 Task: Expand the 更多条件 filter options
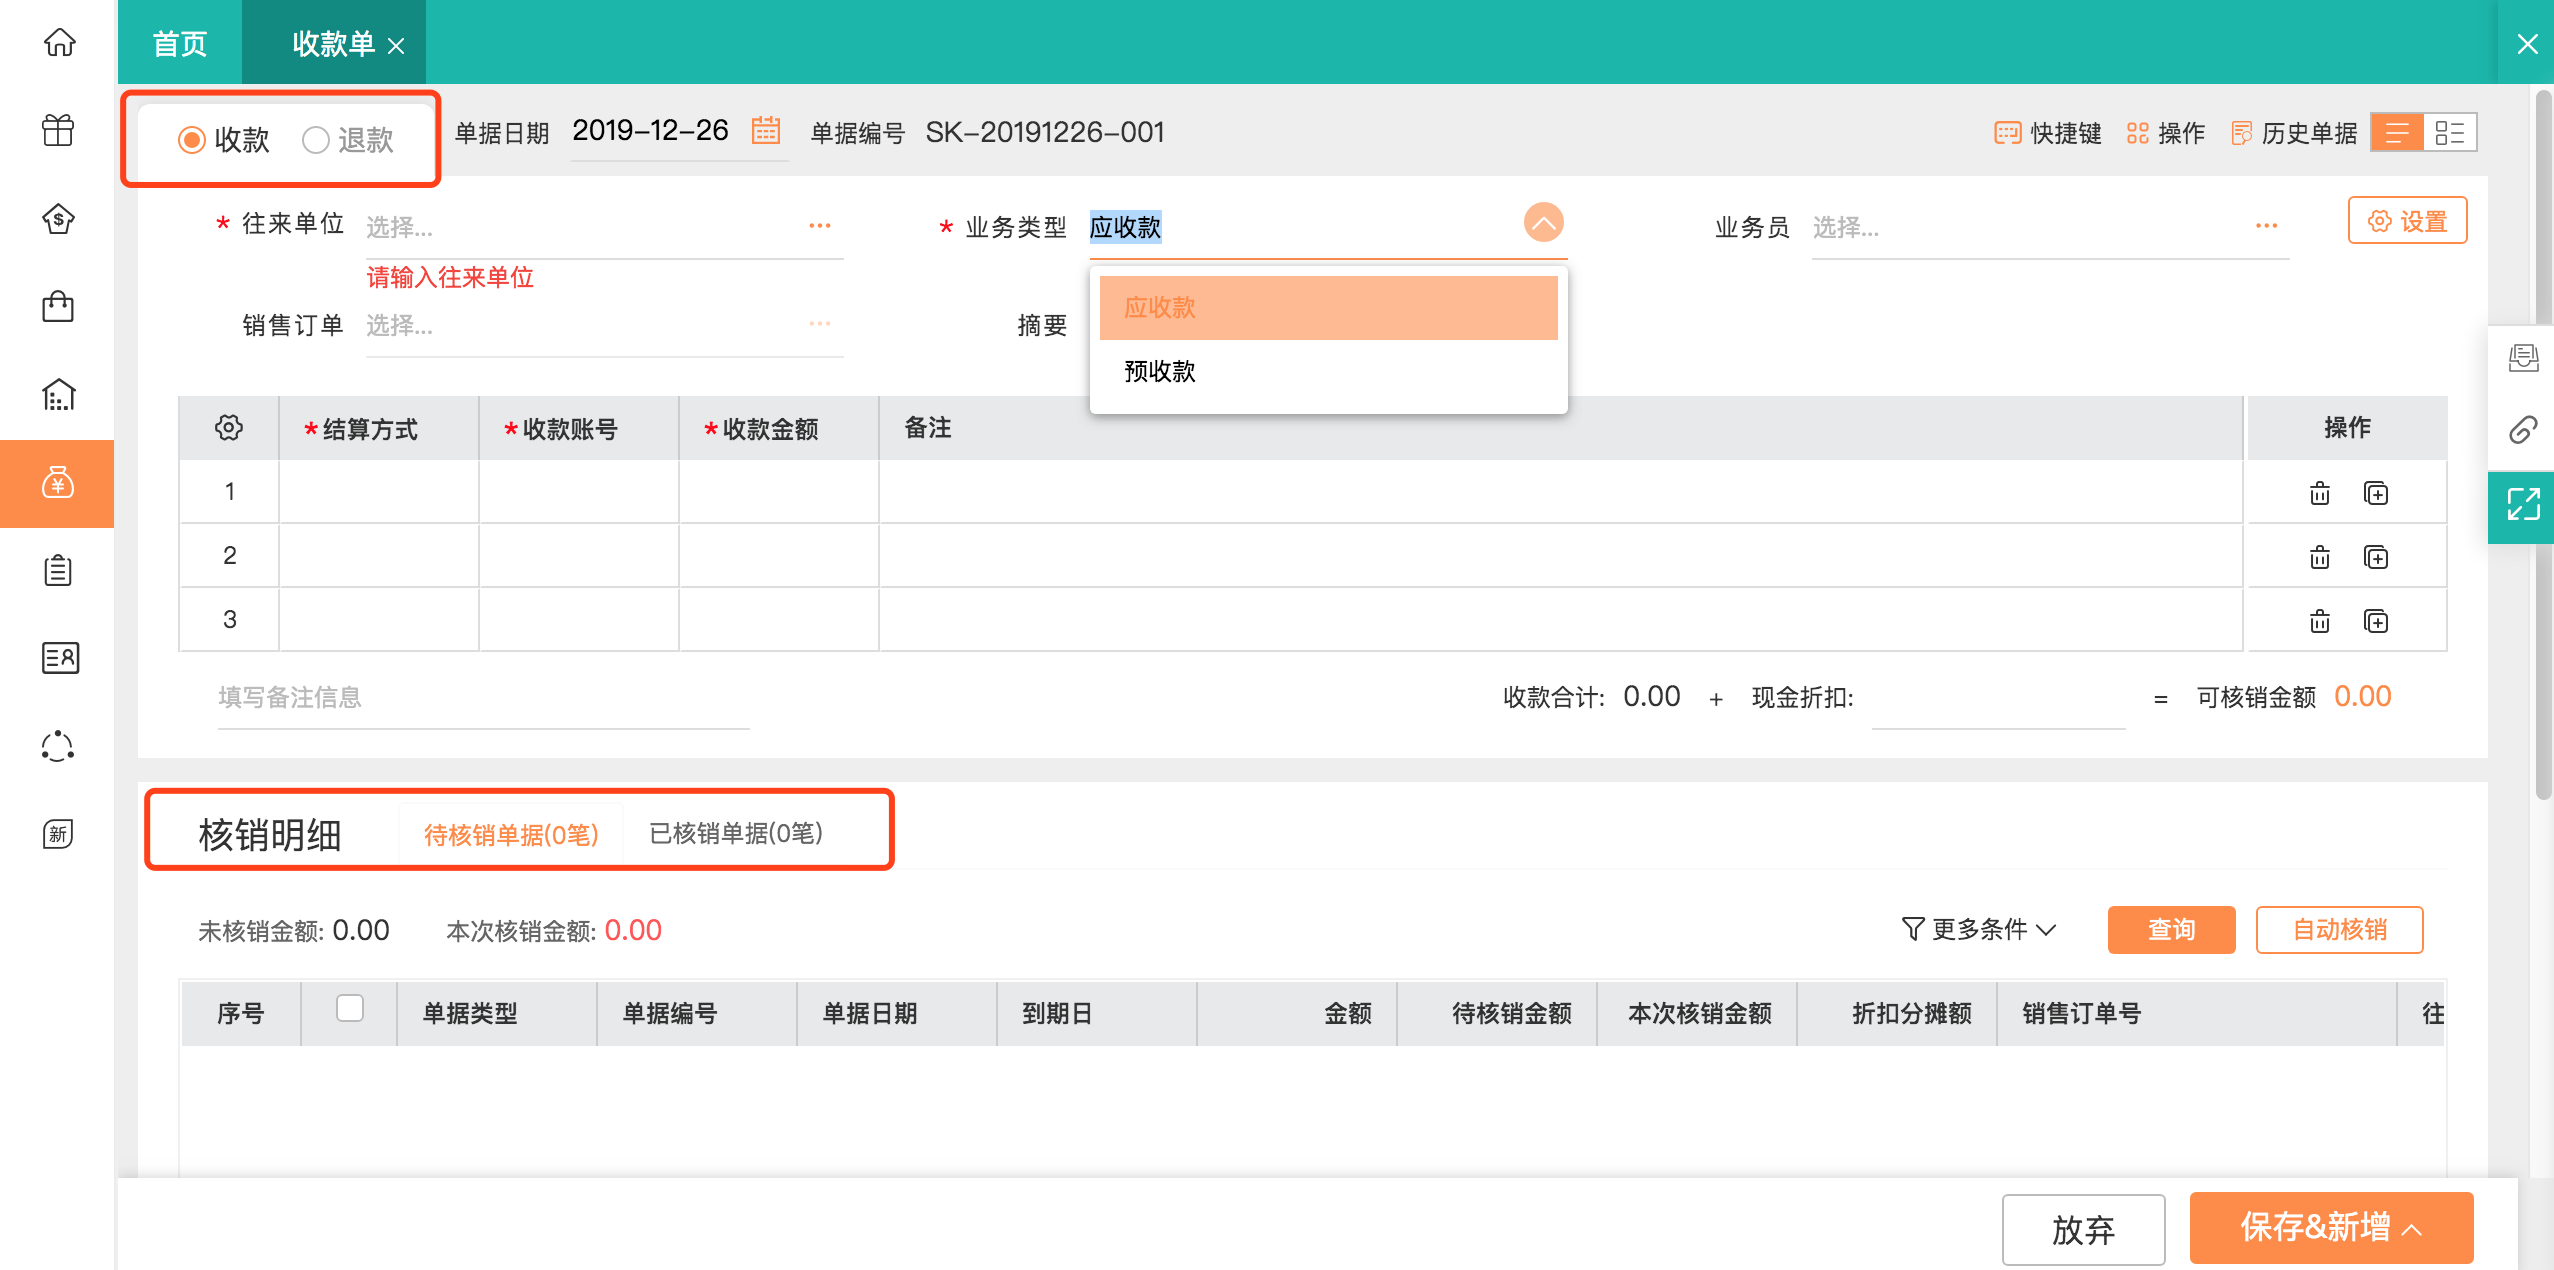coord(1979,931)
